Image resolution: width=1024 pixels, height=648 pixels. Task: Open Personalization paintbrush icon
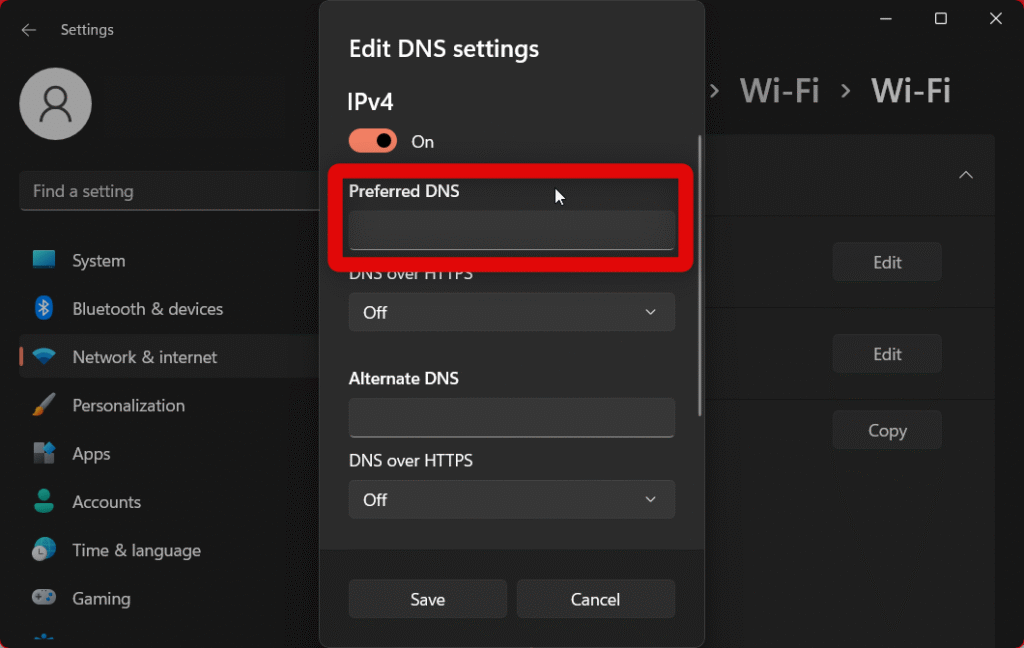(44, 405)
